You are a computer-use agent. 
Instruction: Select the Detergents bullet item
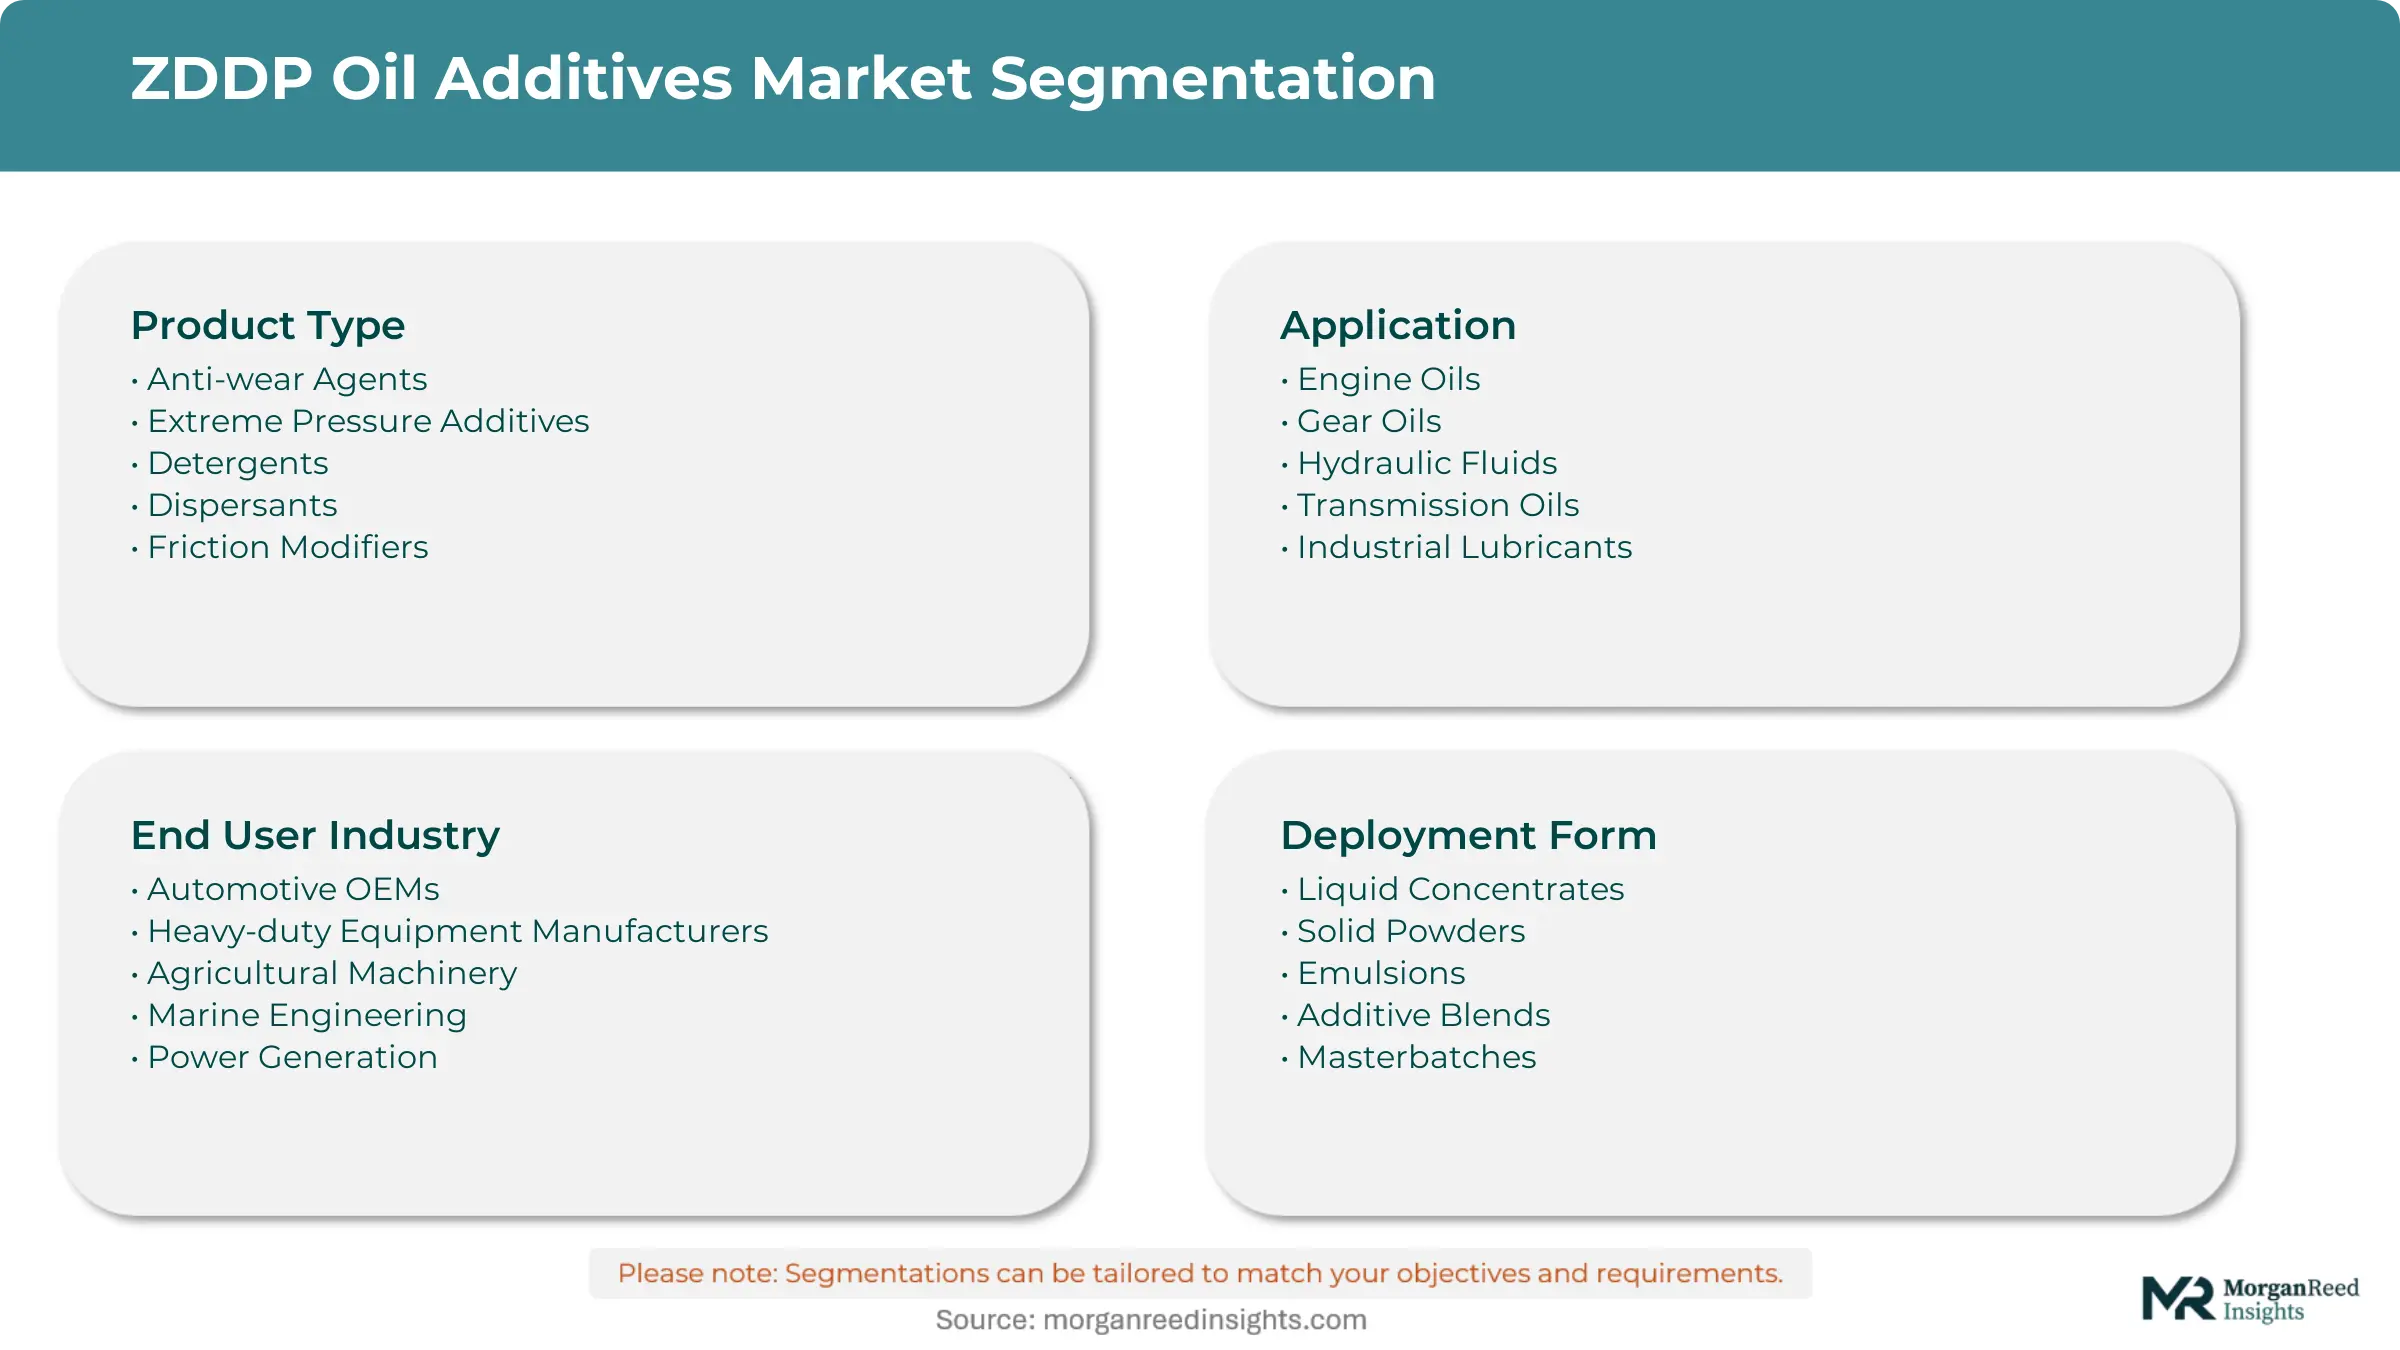pyautogui.click(x=238, y=463)
